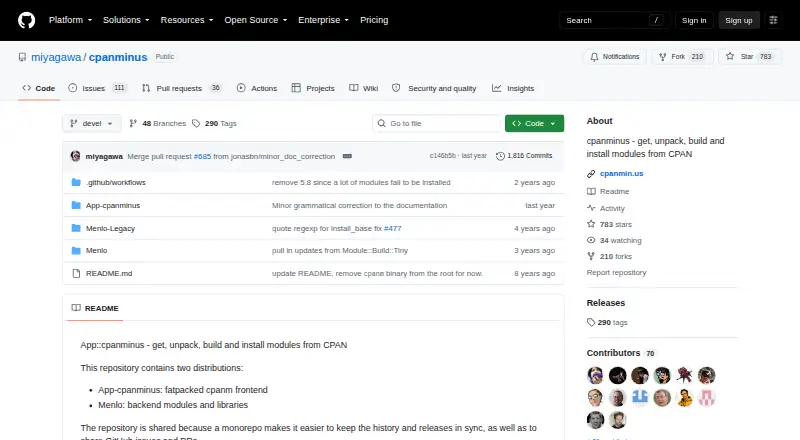Click Report repository link
The image size is (800, 440).
pos(616,273)
